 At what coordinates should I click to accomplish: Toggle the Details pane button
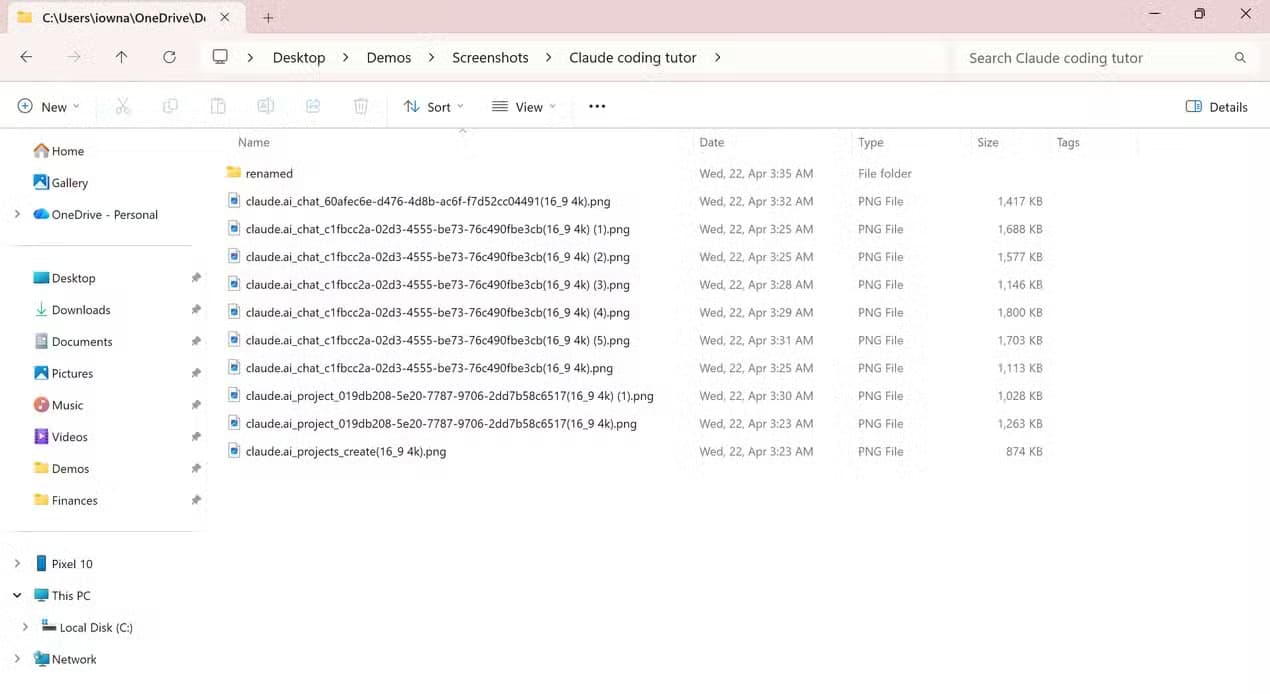pyautogui.click(x=1216, y=107)
